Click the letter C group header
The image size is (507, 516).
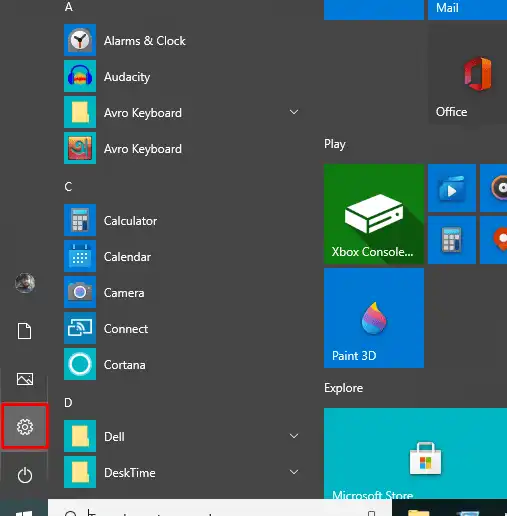click(x=68, y=187)
